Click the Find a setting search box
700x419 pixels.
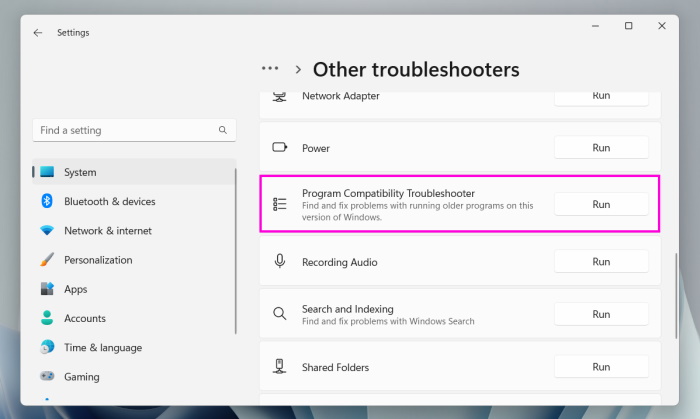(x=125, y=130)
